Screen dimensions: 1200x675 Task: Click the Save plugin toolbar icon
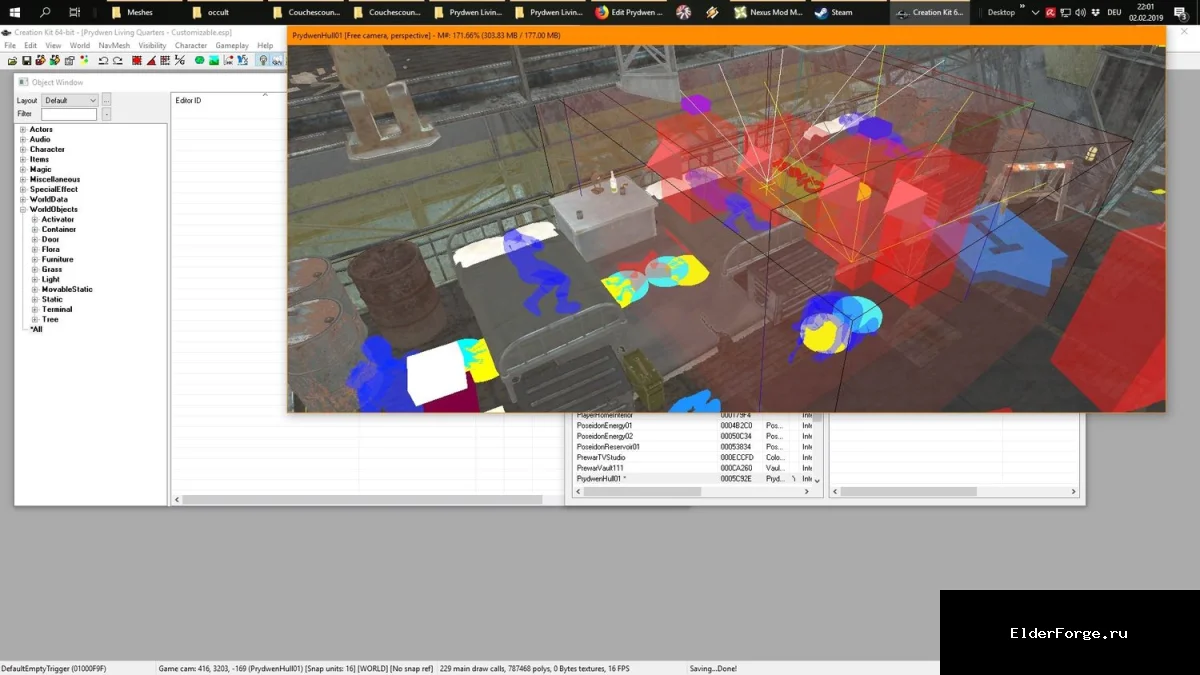tap(26, 61)
